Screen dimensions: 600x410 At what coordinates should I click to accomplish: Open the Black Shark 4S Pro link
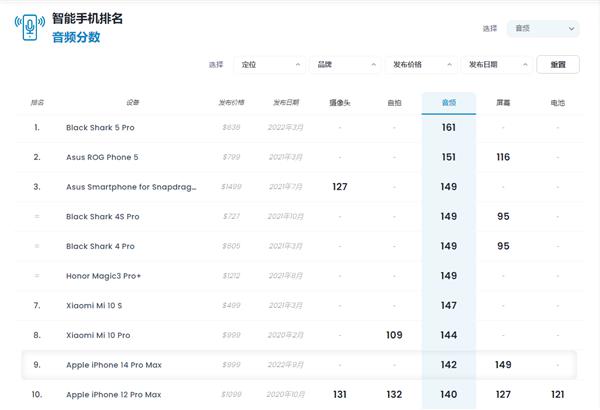tap(102, 217)
